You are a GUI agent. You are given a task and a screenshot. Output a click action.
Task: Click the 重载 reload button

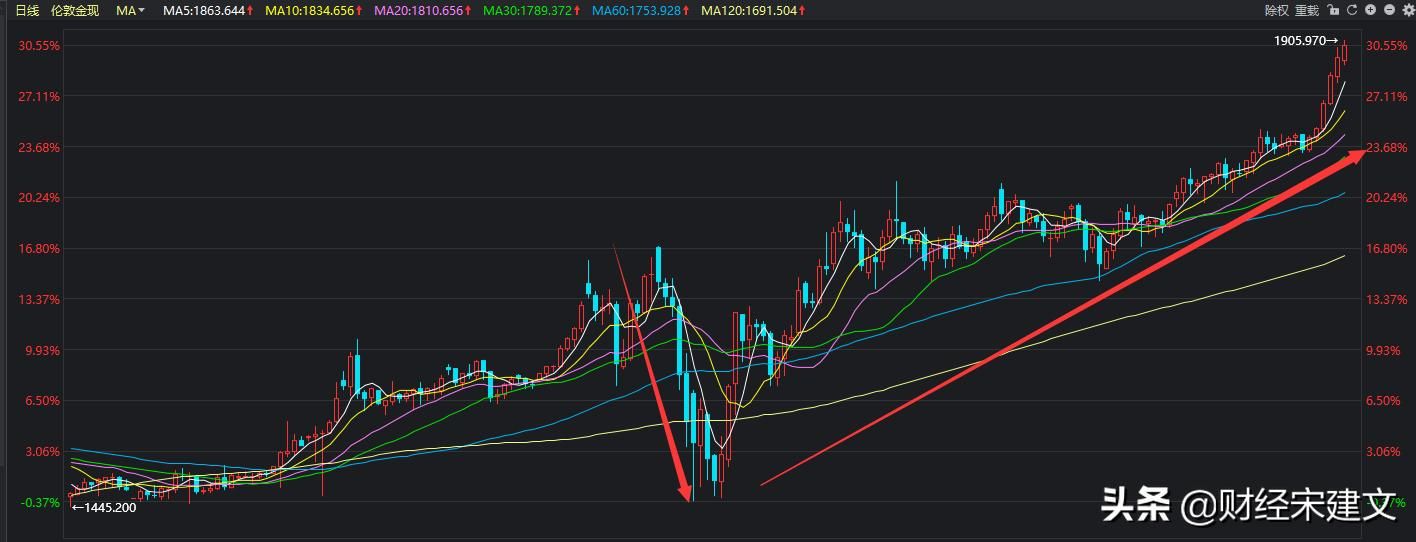pos(1306,10)
